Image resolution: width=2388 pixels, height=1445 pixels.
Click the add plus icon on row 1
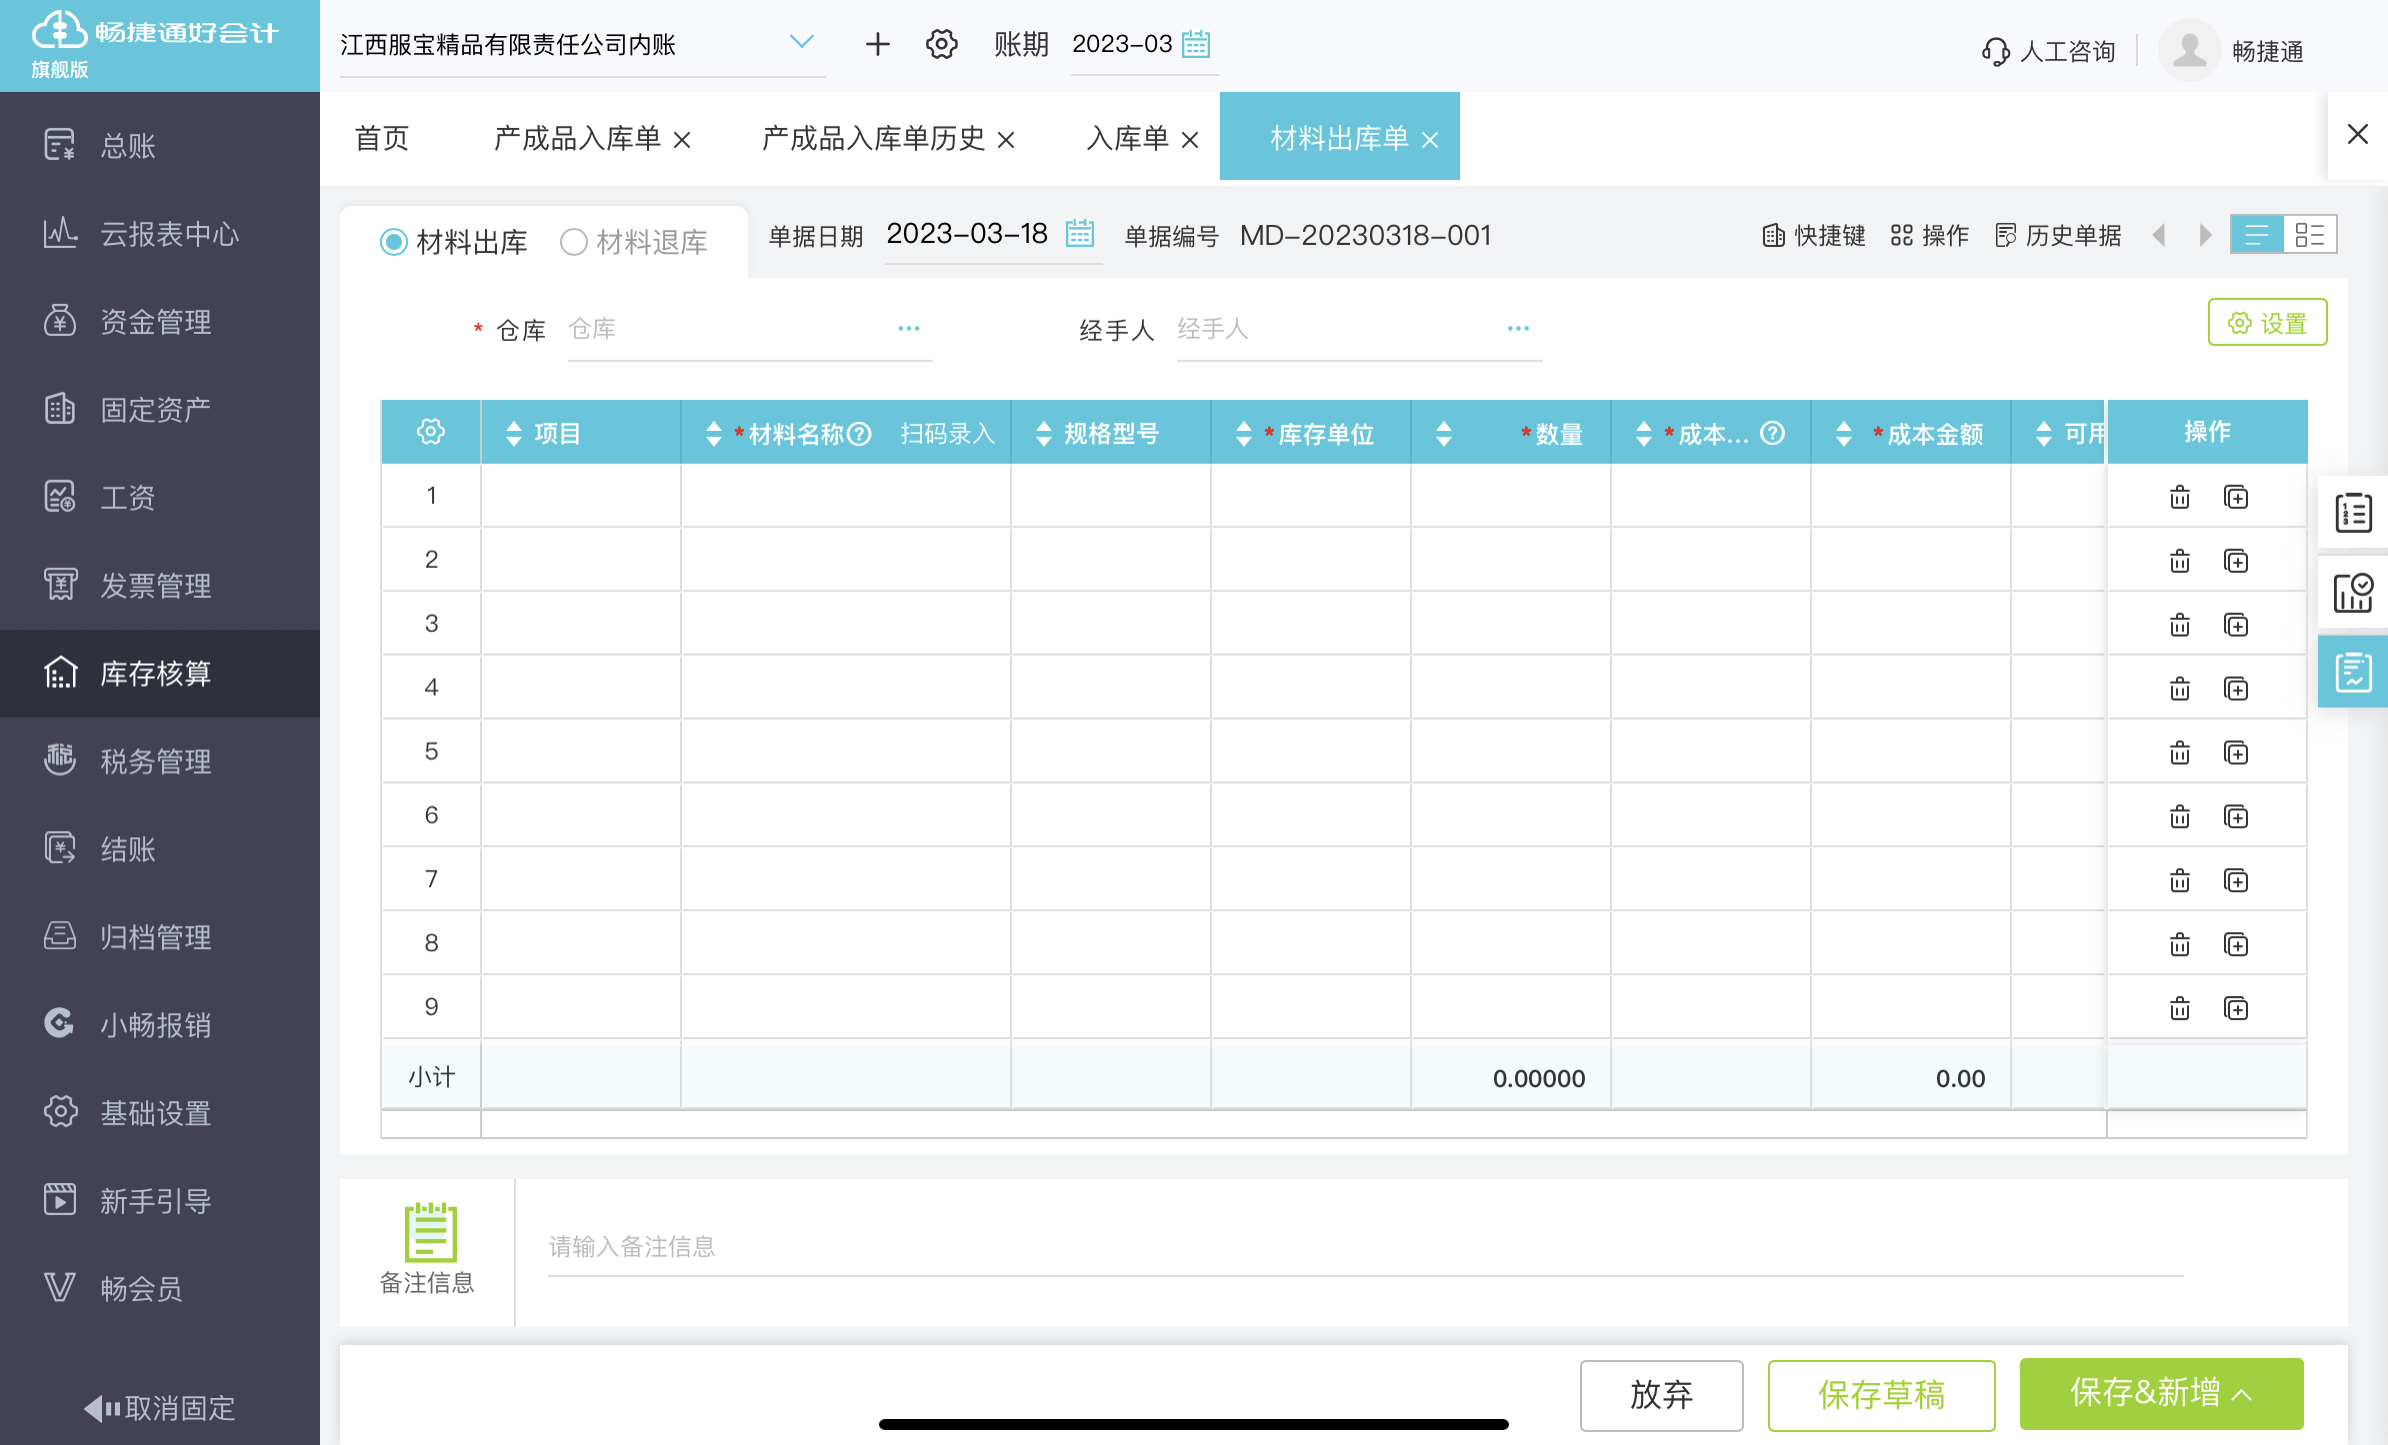(2236, 496)
